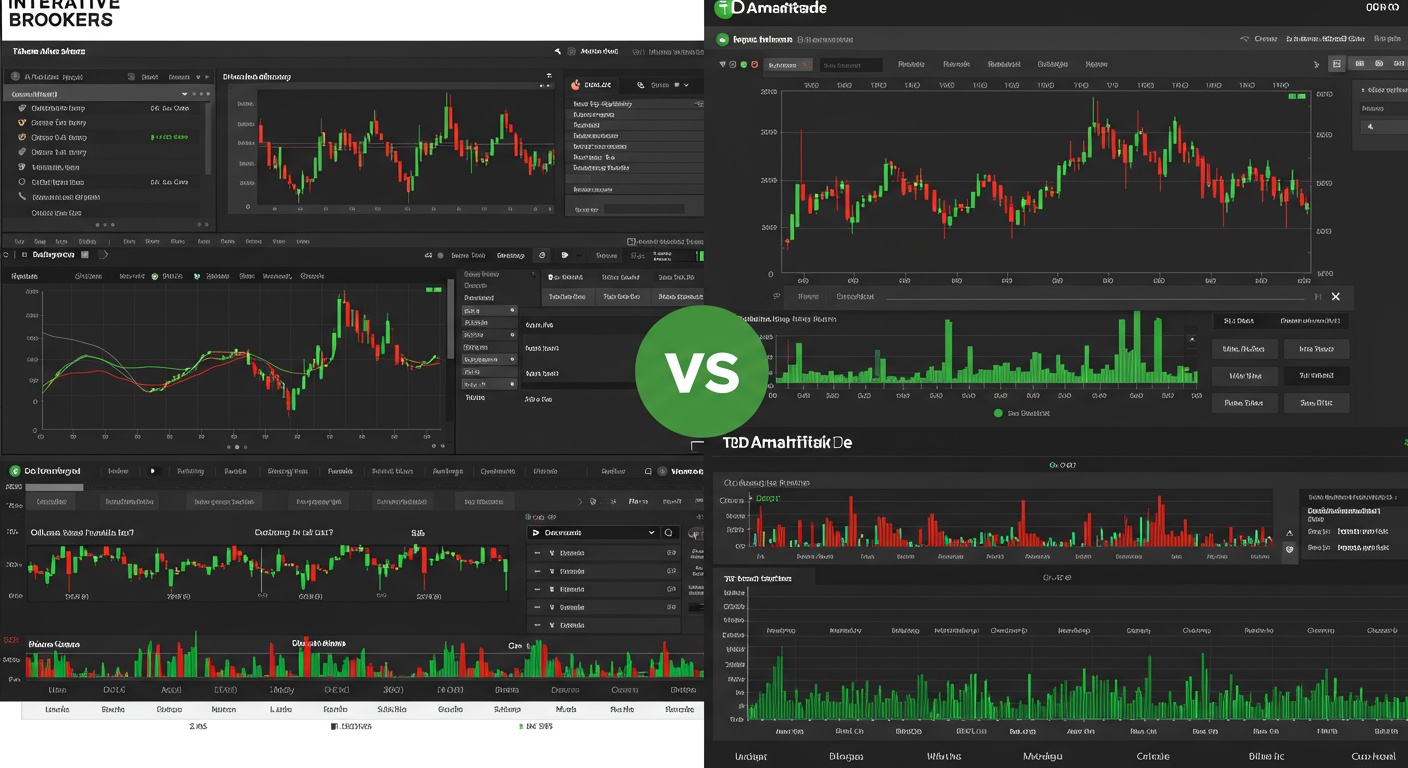This screenshot has height=768, width=1408.
Task: Click the grey stop square on the middle-left chart toolbar
Action: pos(84,255)
